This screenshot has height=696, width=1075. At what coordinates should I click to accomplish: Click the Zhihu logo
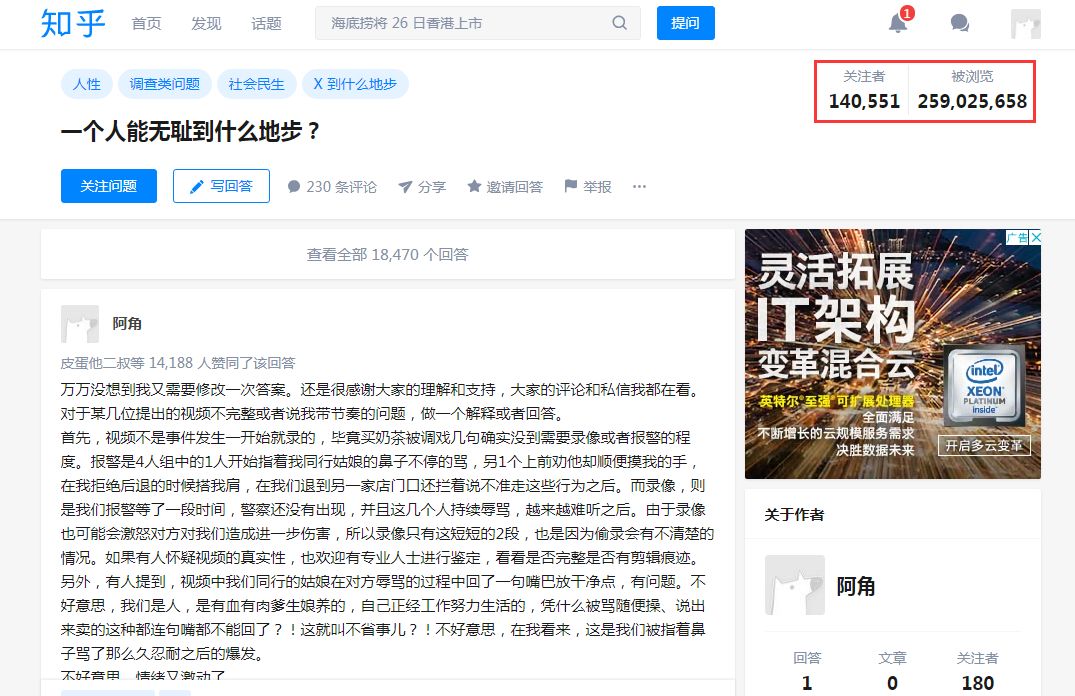[x=72, y=23]
